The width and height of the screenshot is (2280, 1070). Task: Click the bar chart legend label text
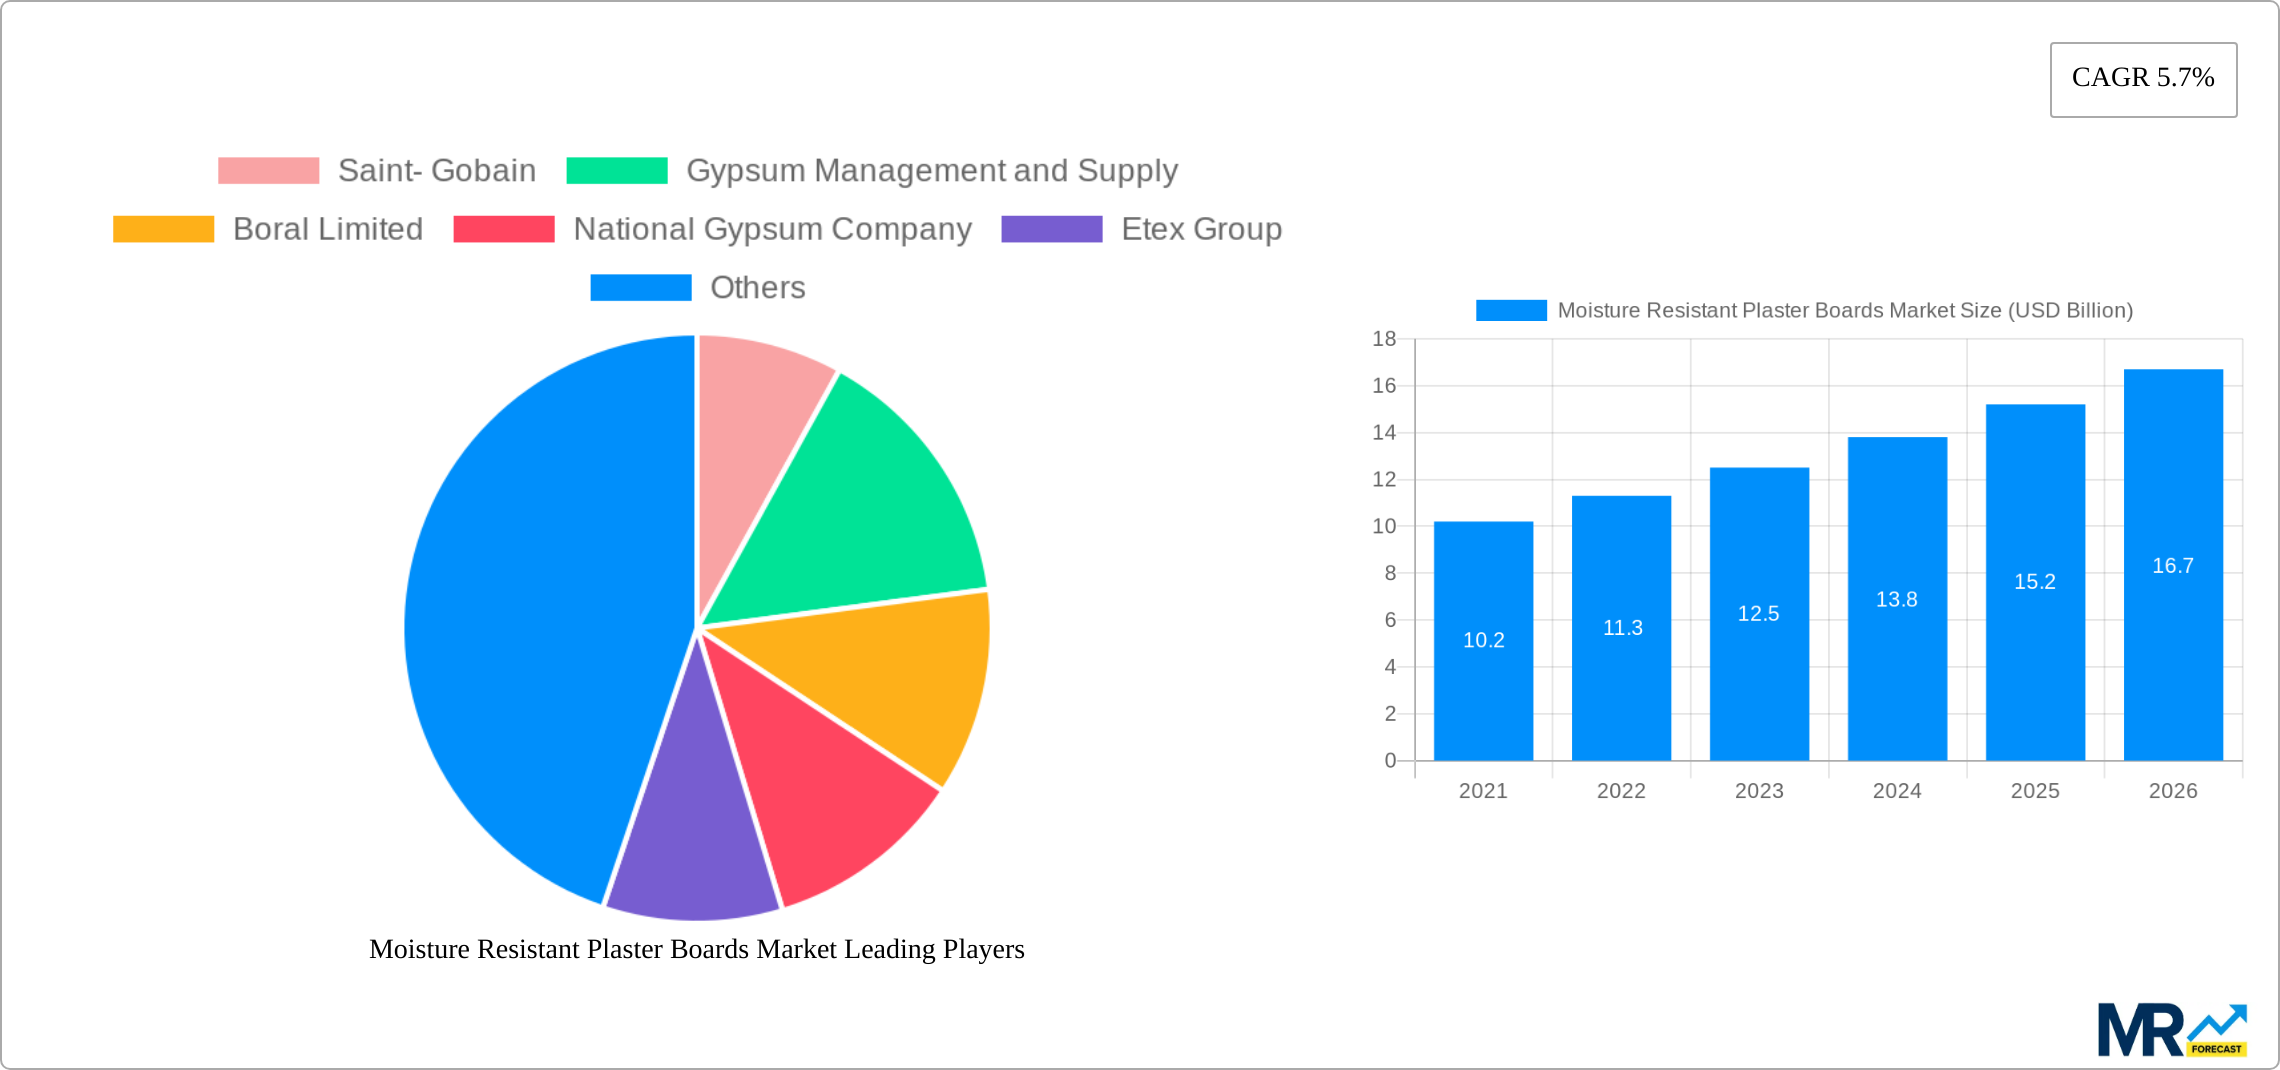tap(1843, 310)
